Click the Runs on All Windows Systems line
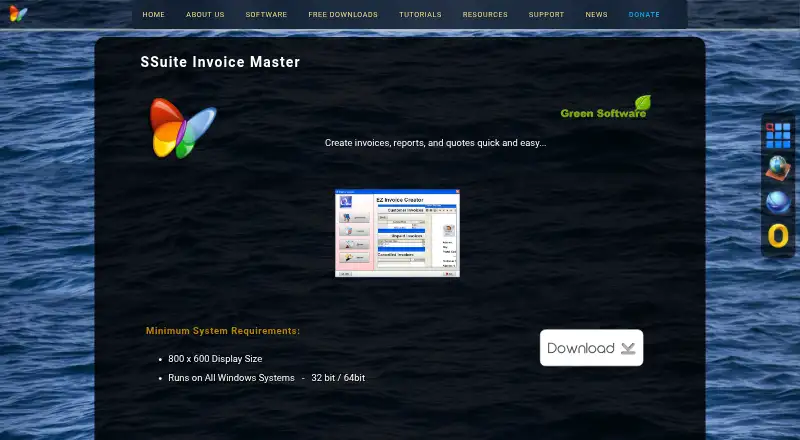The image size is (800, 440). [266, 378]
